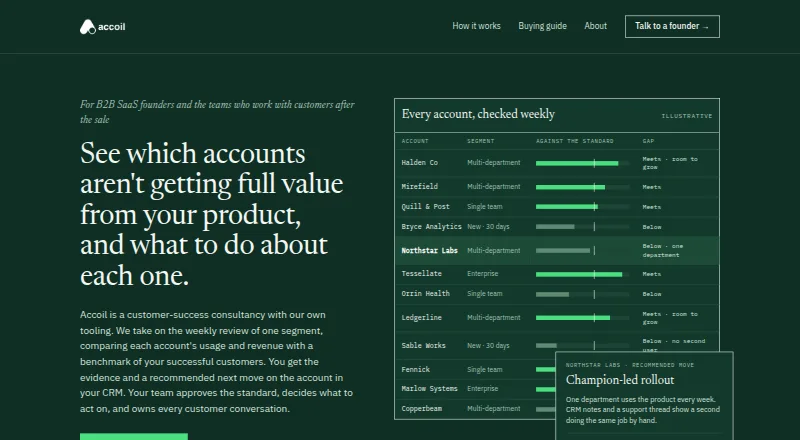
Task: Click the italic 'For B2B SaaS founders' tagline
Action: point(217,112)
